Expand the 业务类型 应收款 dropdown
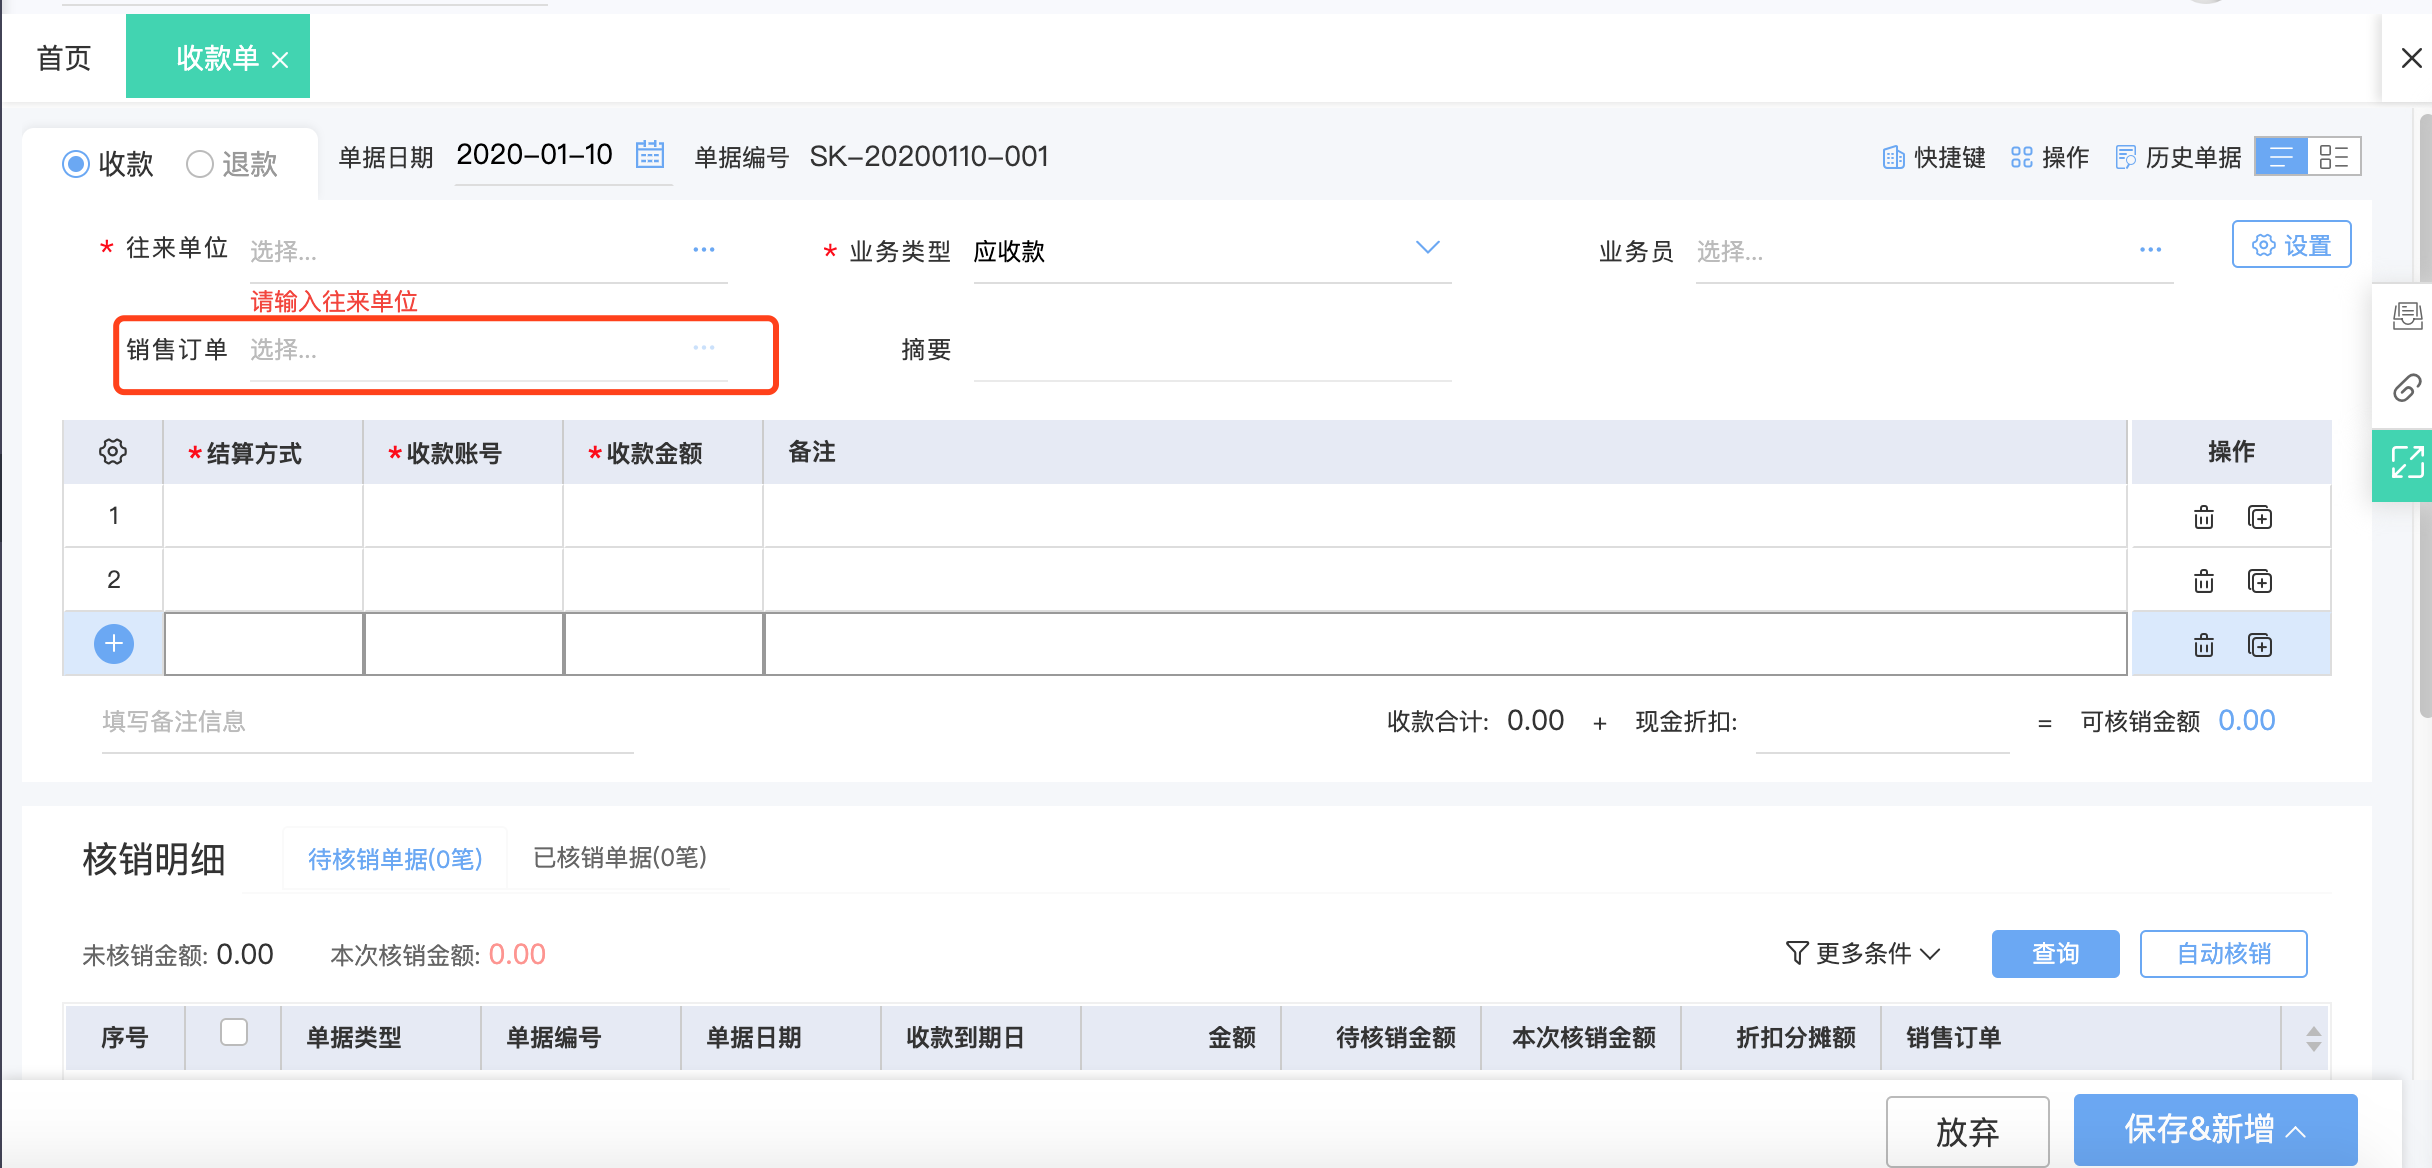Image resolution: width=2432 pixels, height=1168 pixels. coord(1428,247)
